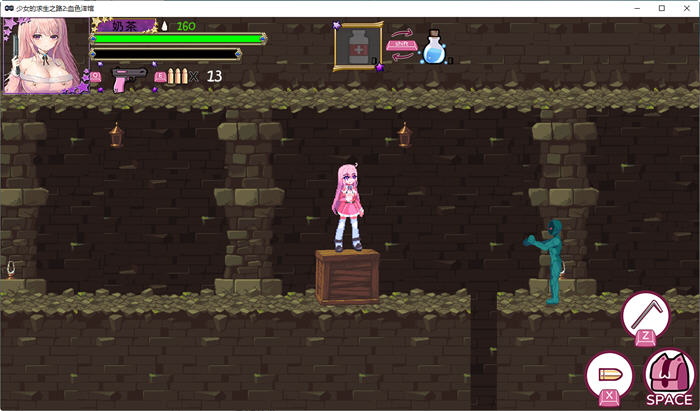Screen dimensions: 700x411
Task: Open the pink backpack SPACE button
Action: tap(668, 378)
